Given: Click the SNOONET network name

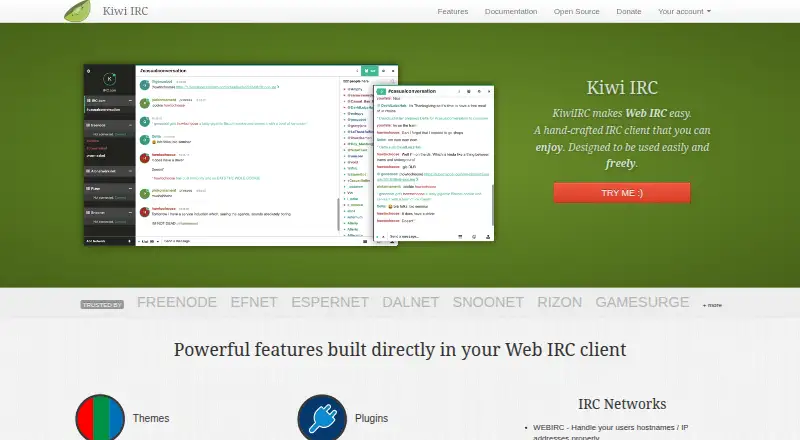Looking at the screenshot, I should tap(488, 302).
